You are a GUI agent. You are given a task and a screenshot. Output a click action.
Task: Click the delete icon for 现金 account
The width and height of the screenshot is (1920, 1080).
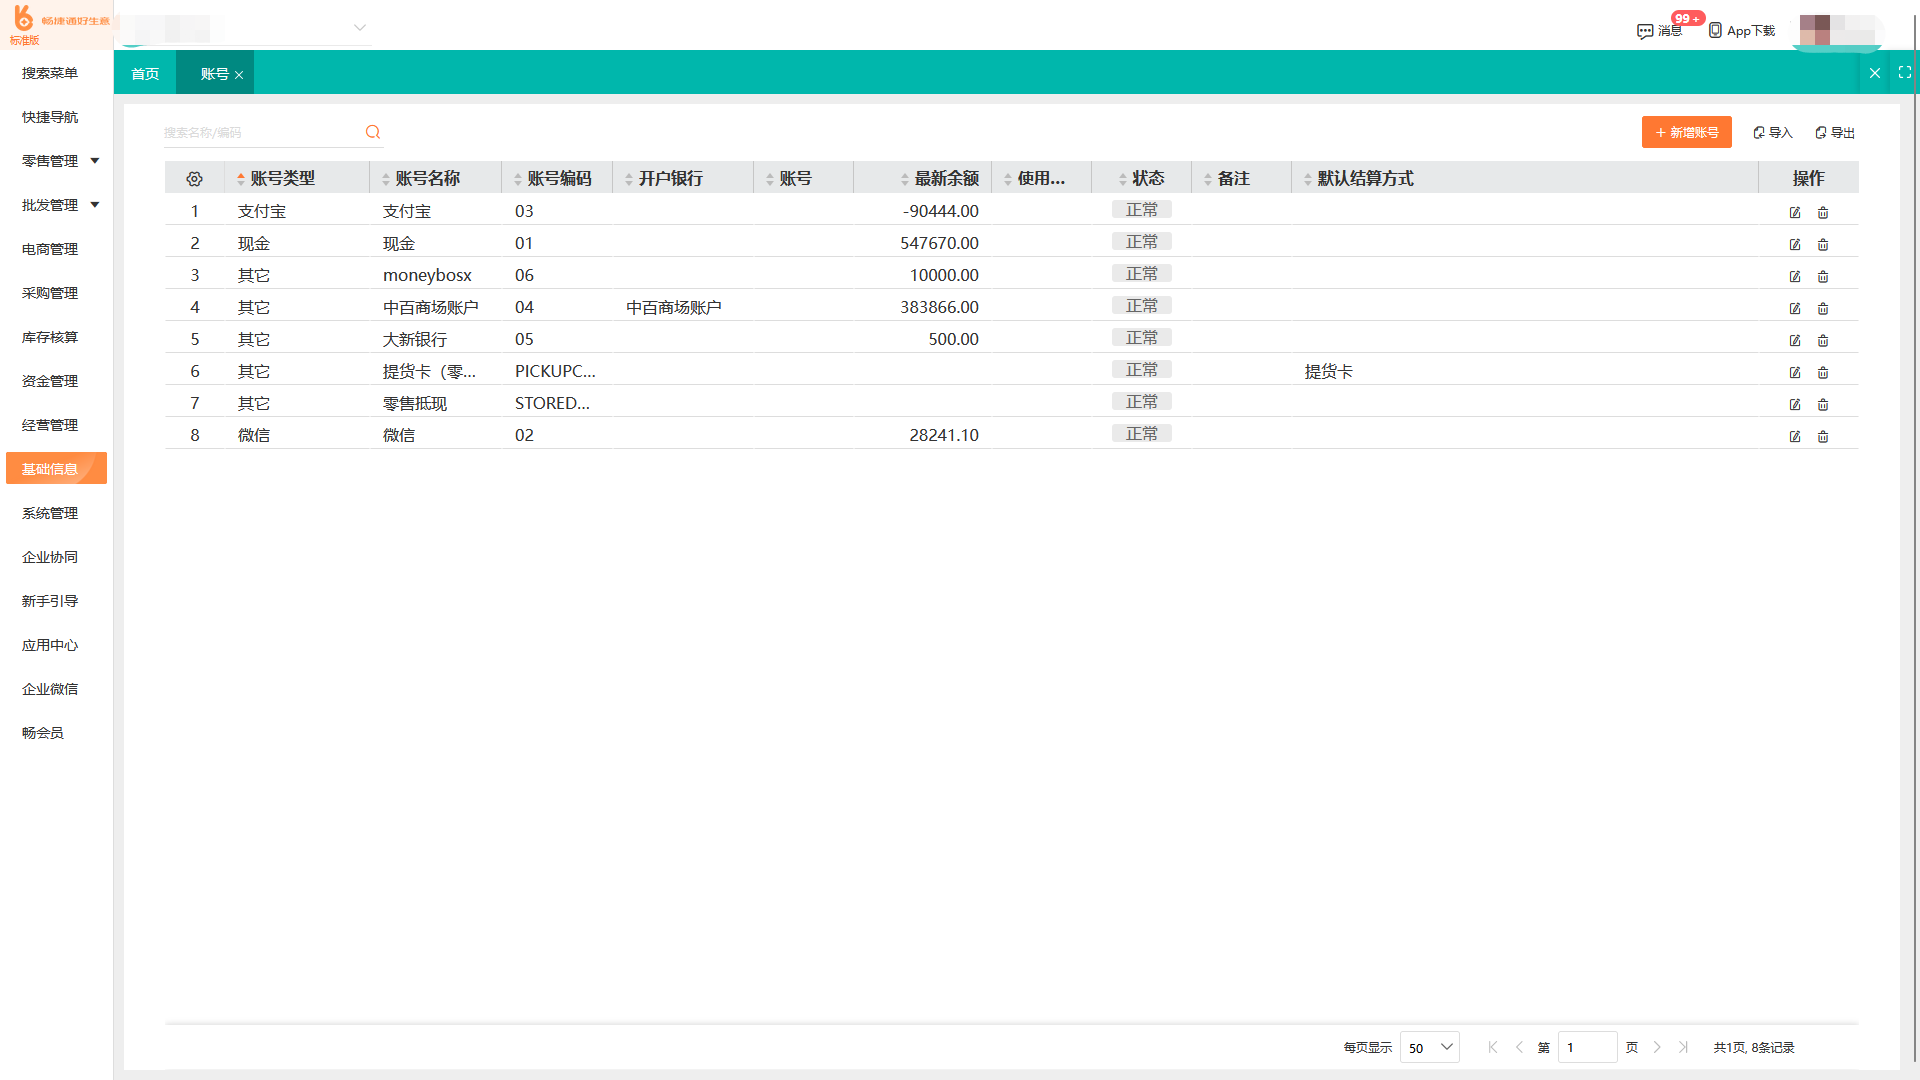pyautogui.click(x=1824, y=243)
